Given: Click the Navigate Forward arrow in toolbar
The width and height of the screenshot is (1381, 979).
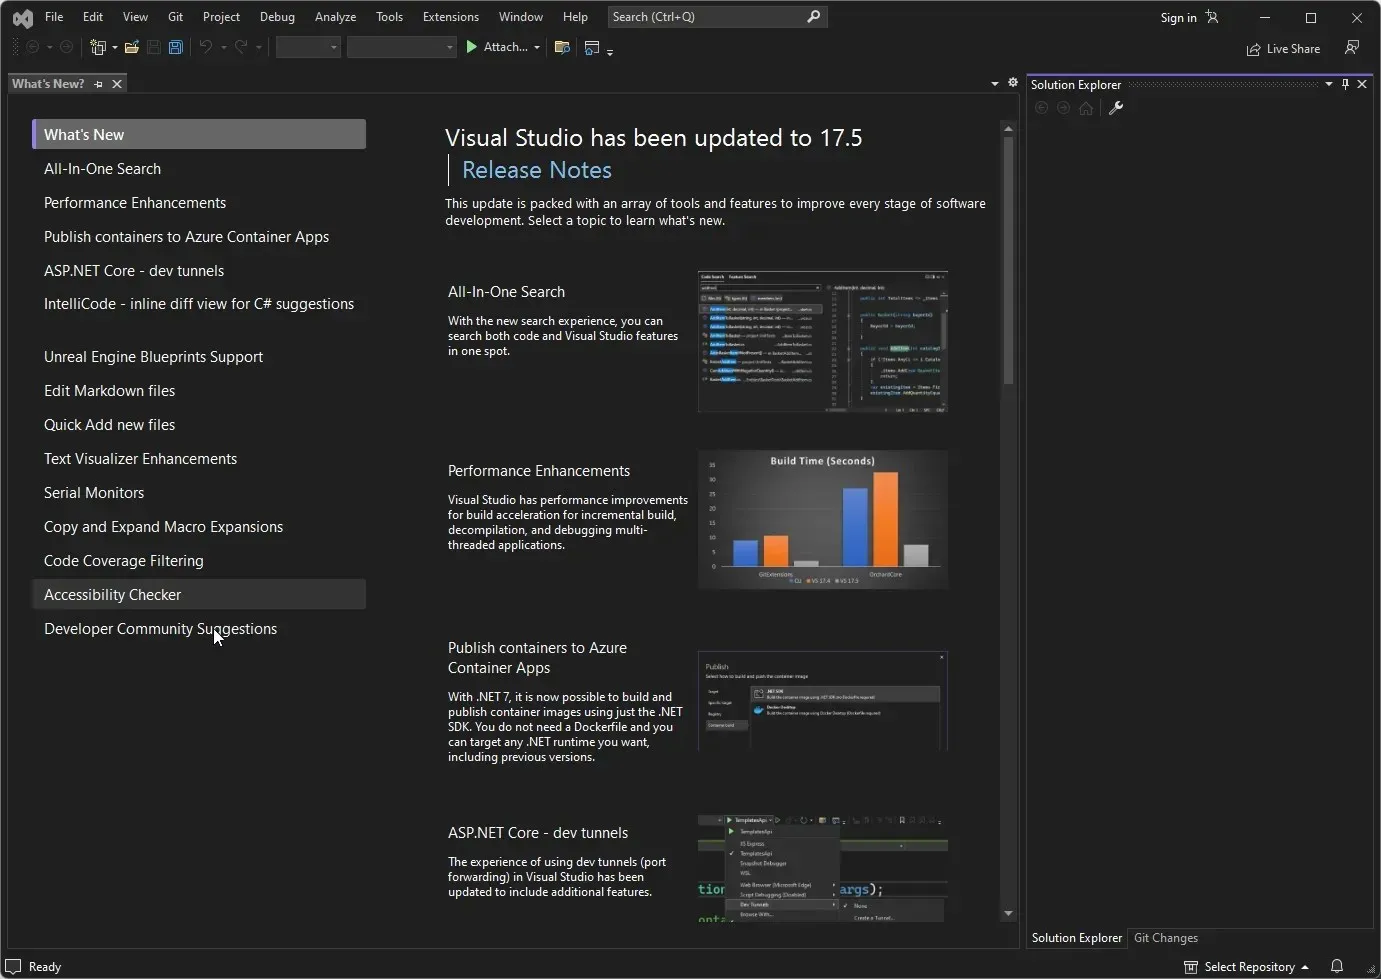Looking at the screenshot, I should click(x=67, y=47).
